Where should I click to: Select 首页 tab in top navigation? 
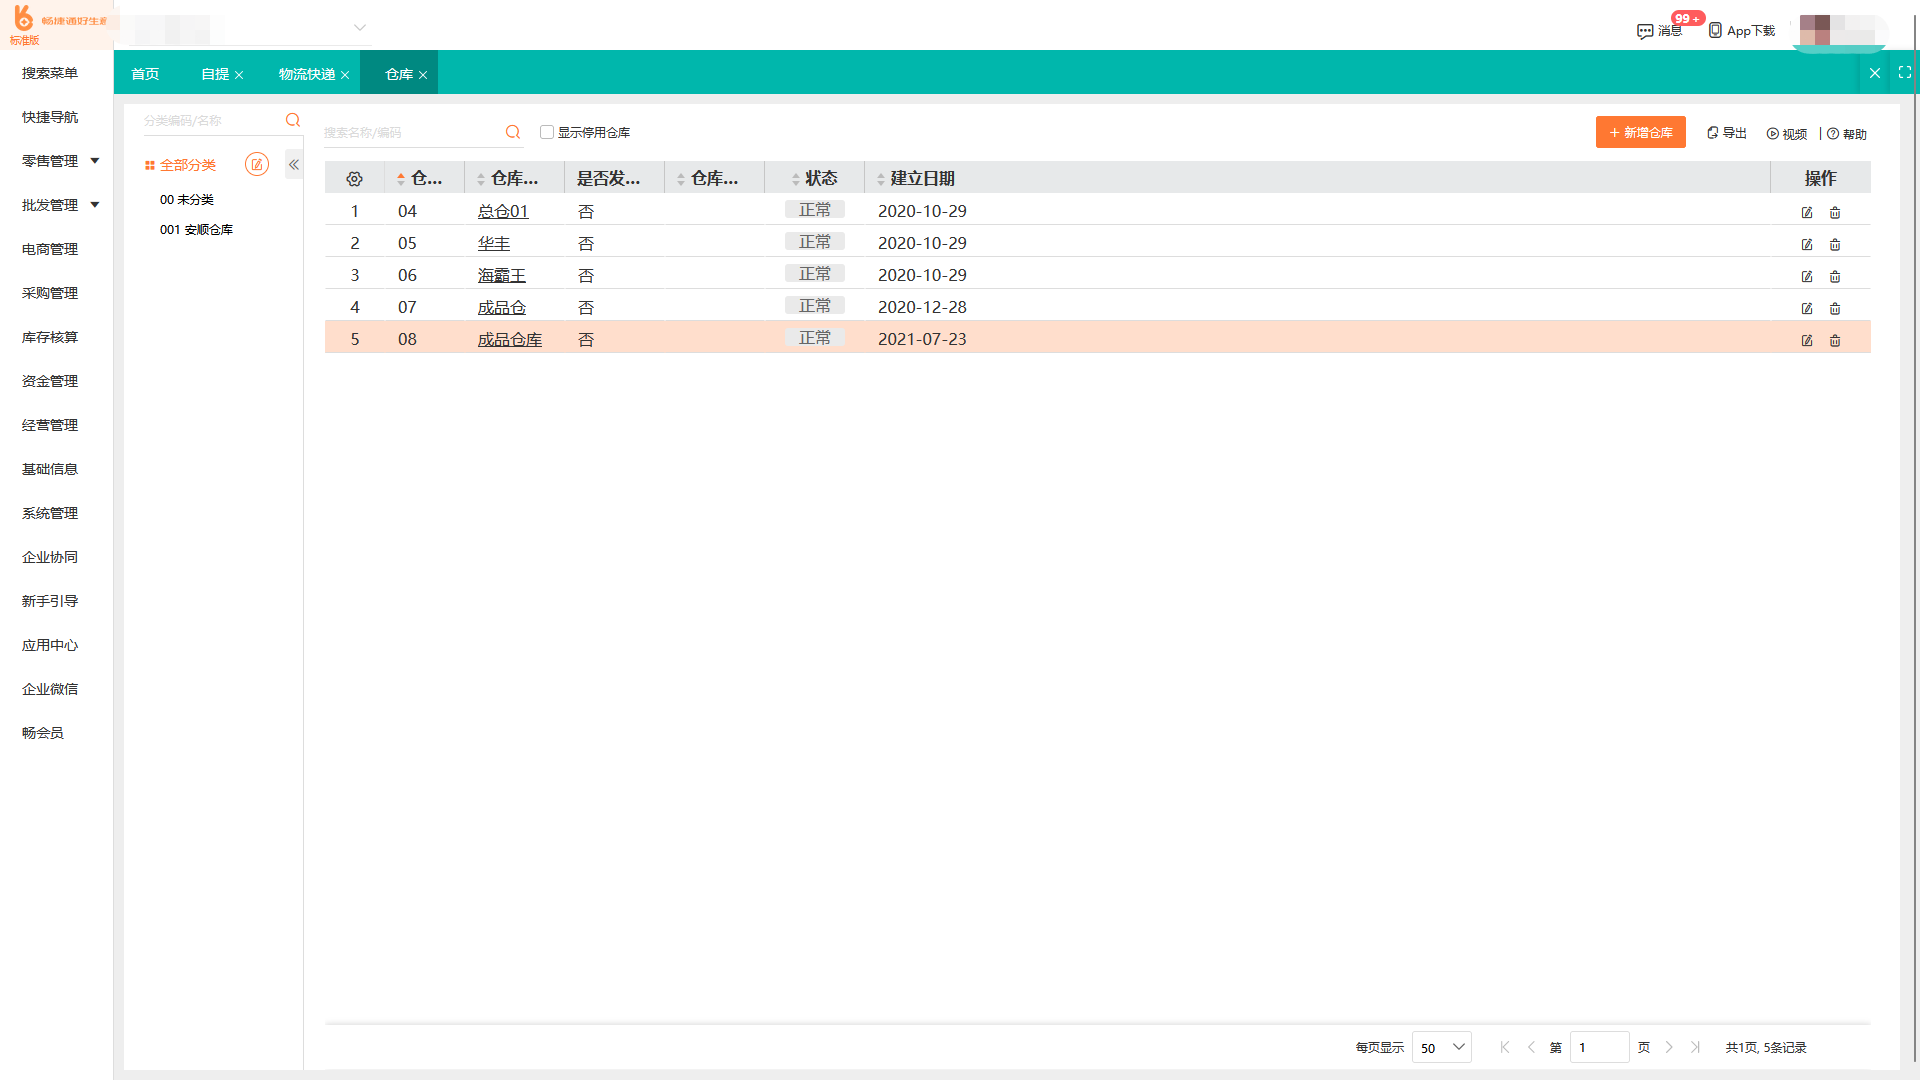point(145,74)
